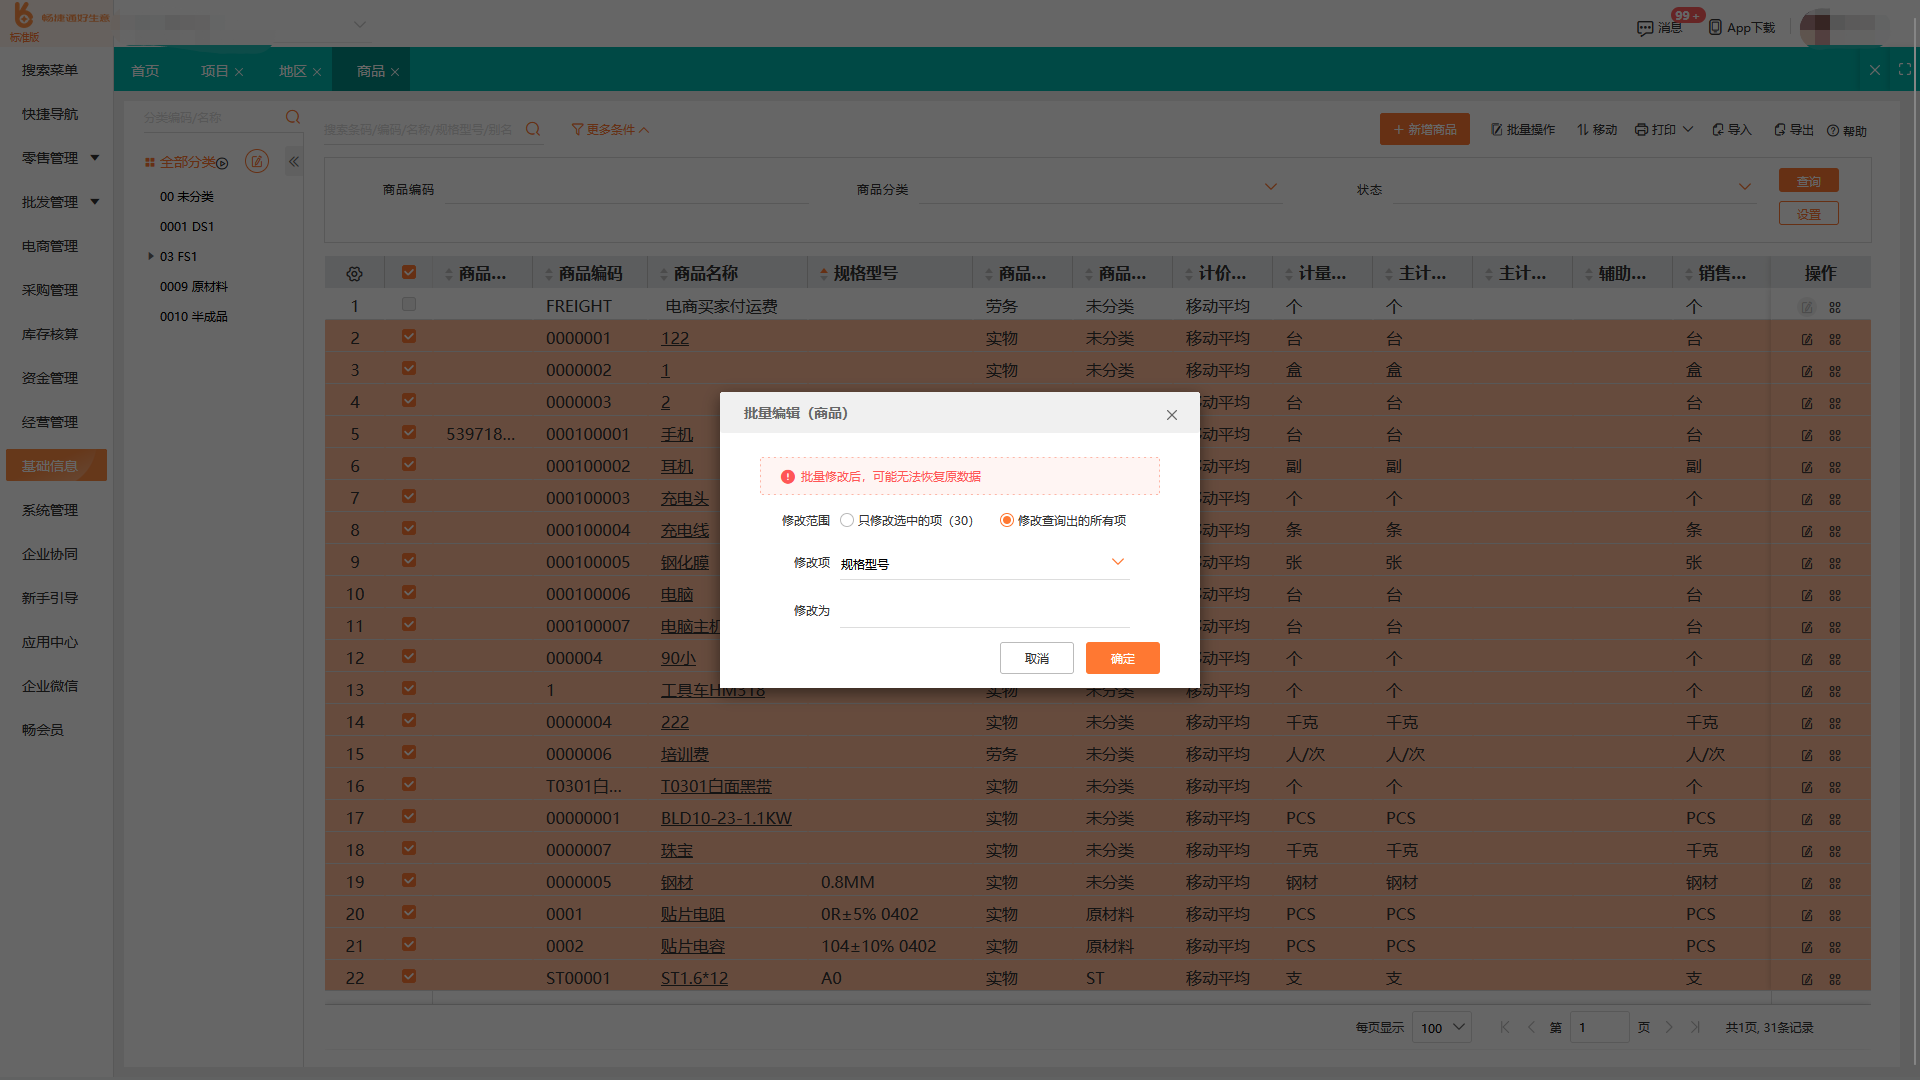
Task: Toggle checkbox on row 2
Action: [x=409, y=336]
